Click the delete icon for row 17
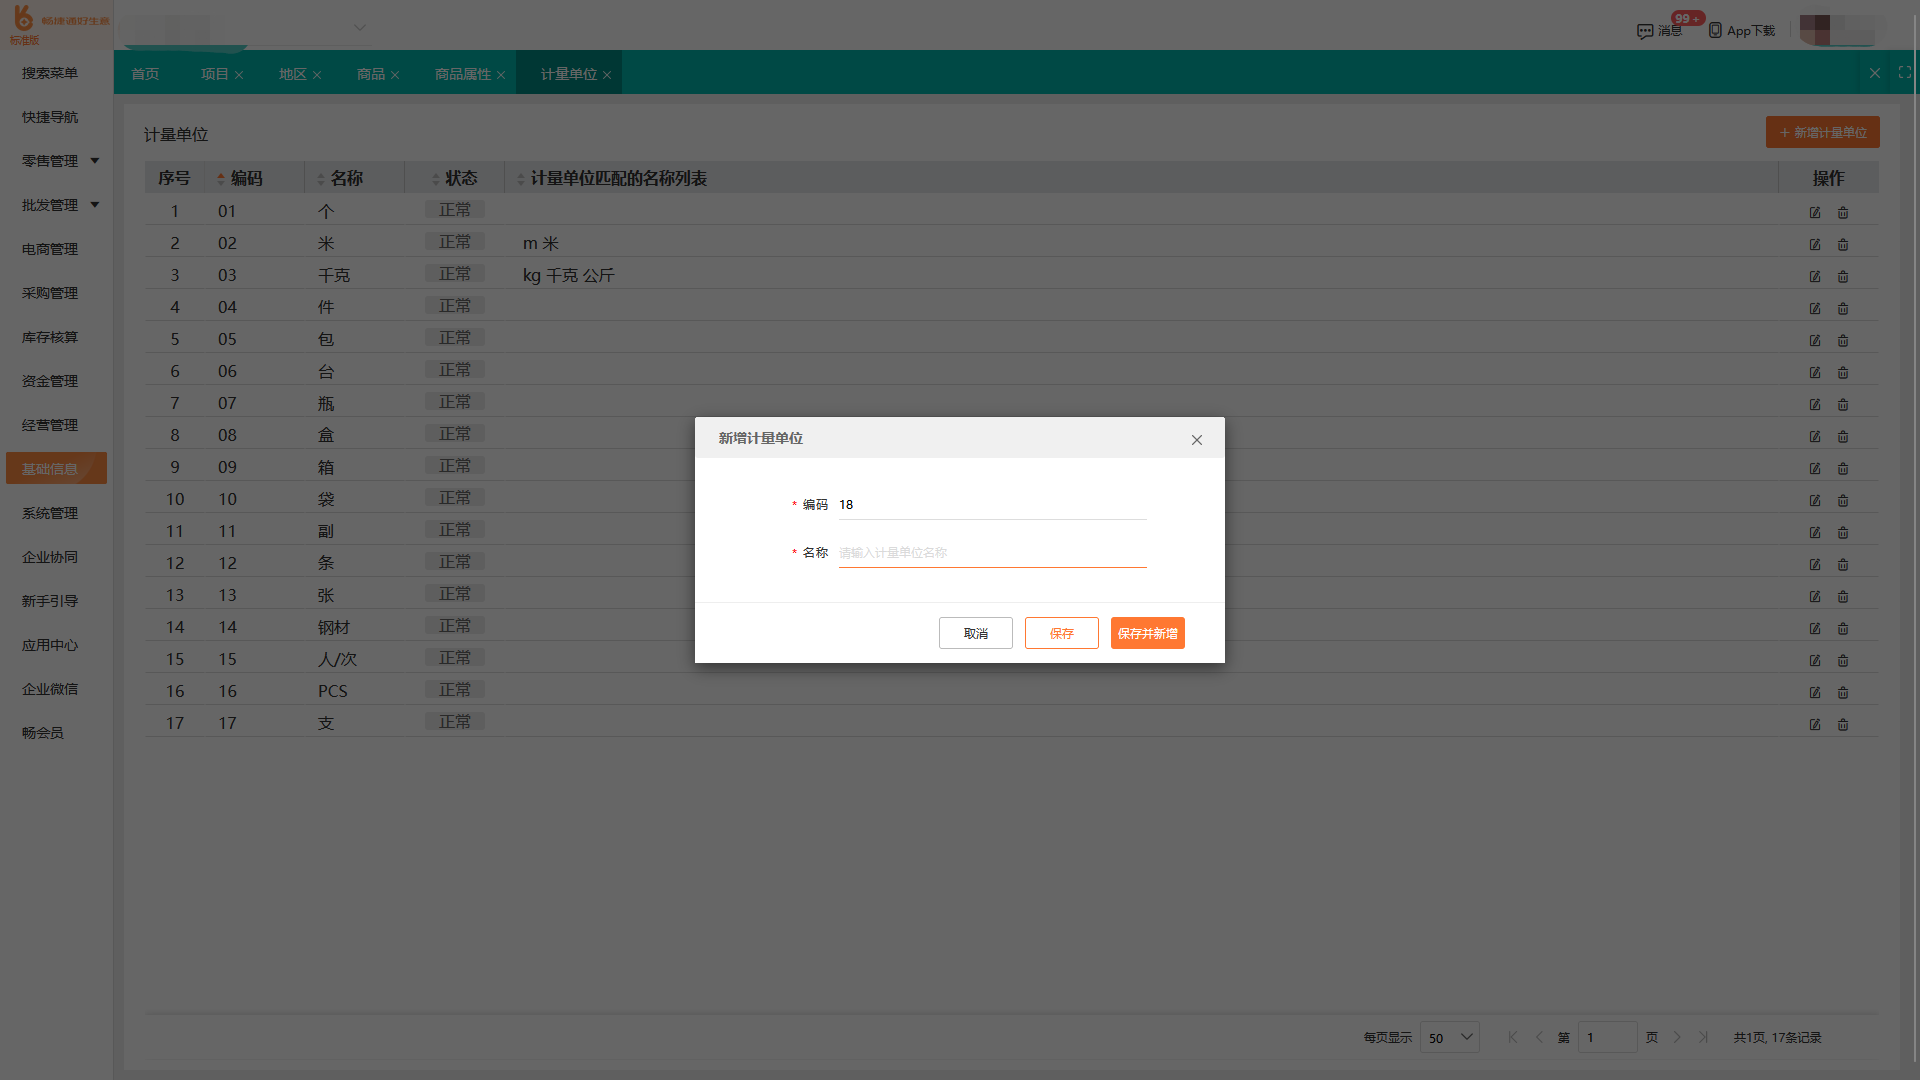The height and width of the screenshot is (1080, 1920). [x=1844, y=724]
